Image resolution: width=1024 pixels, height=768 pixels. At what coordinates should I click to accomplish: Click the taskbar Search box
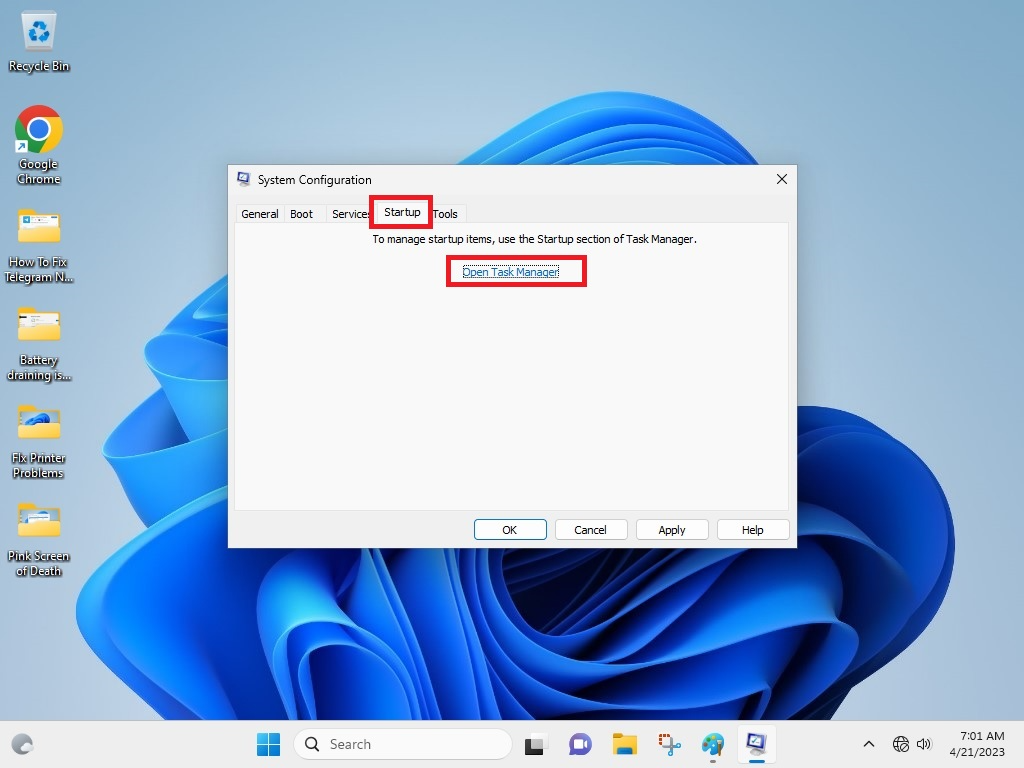(403, 744)
